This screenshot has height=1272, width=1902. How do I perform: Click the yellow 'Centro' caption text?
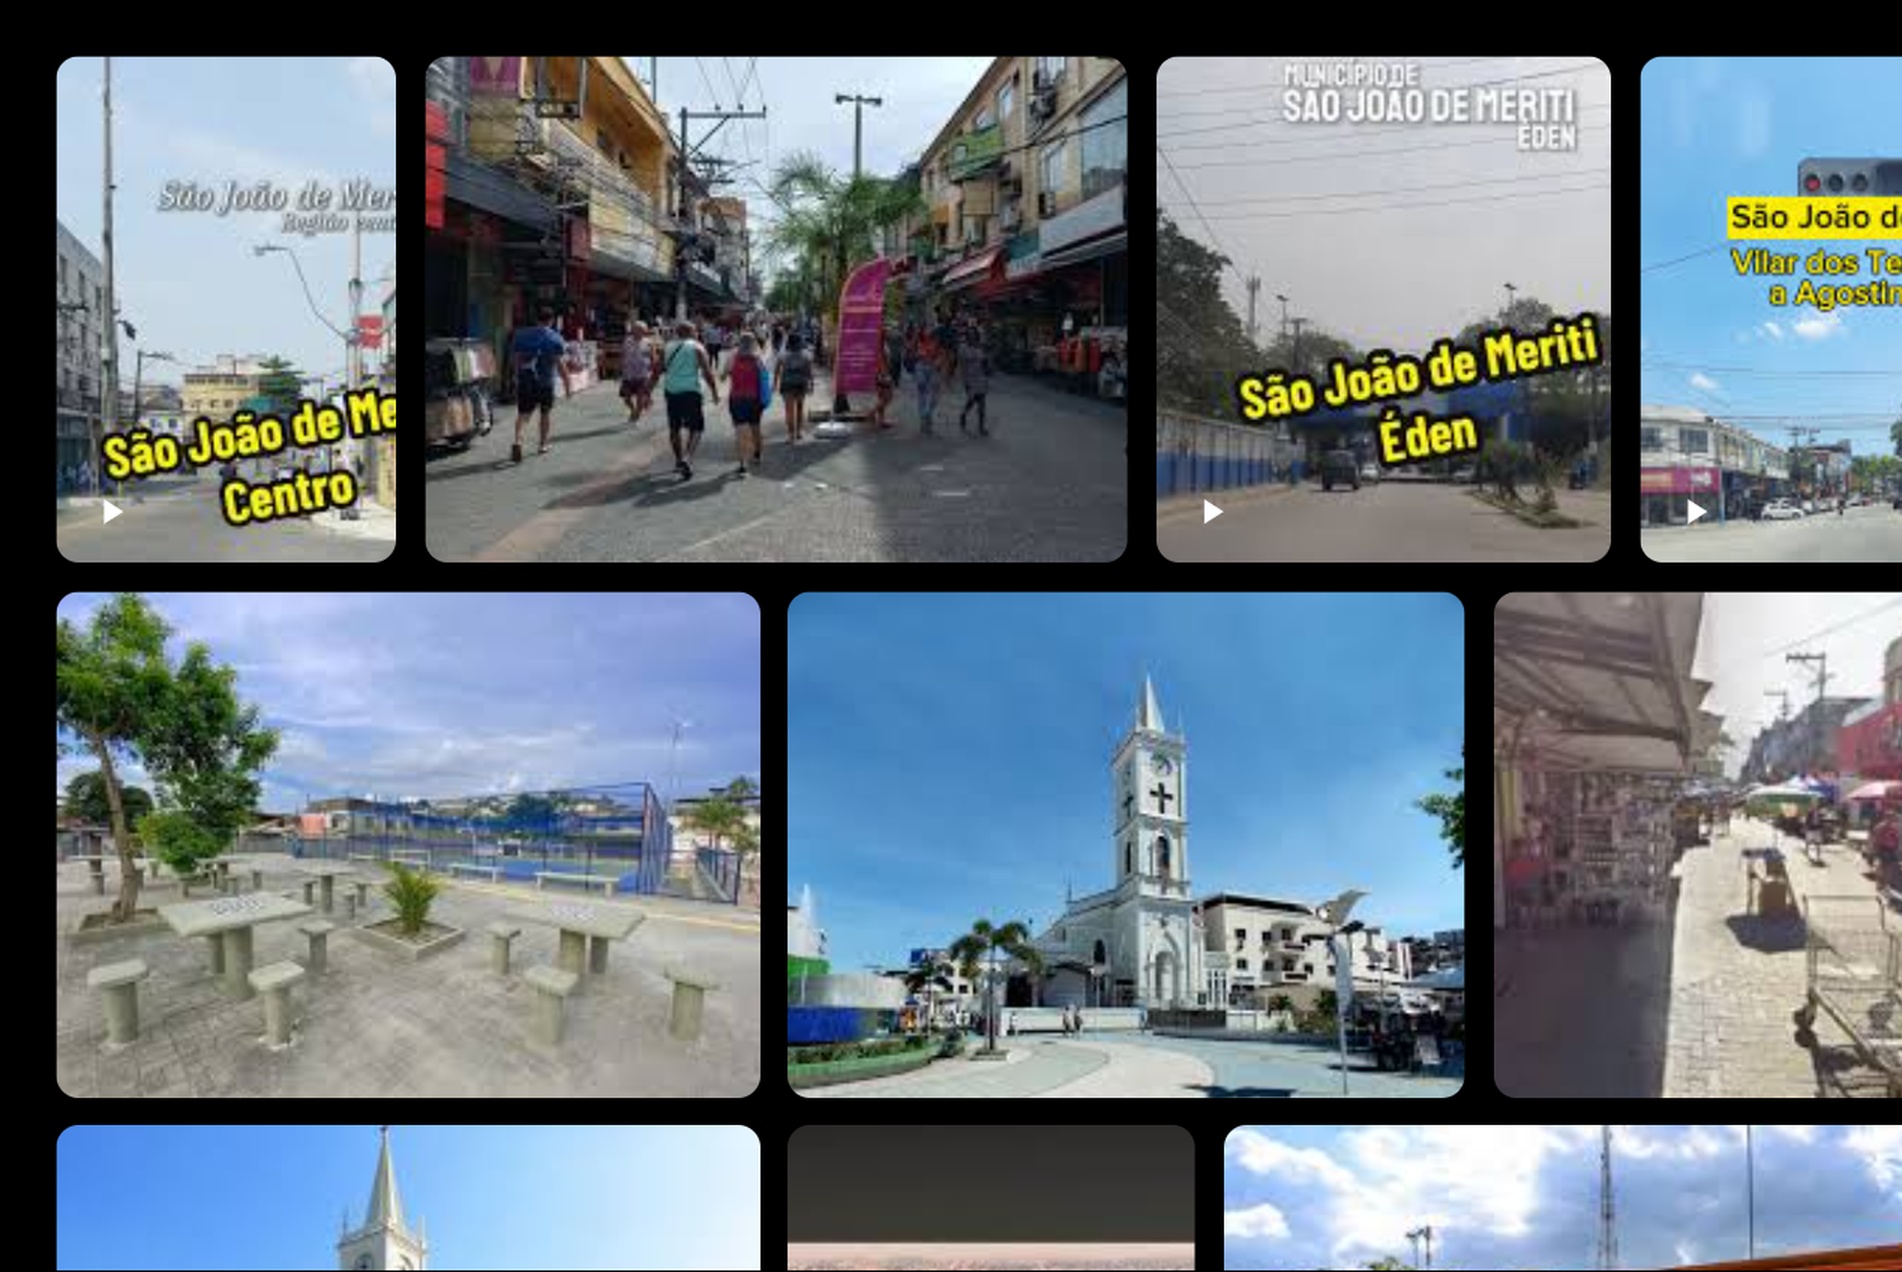coord(288,495)
